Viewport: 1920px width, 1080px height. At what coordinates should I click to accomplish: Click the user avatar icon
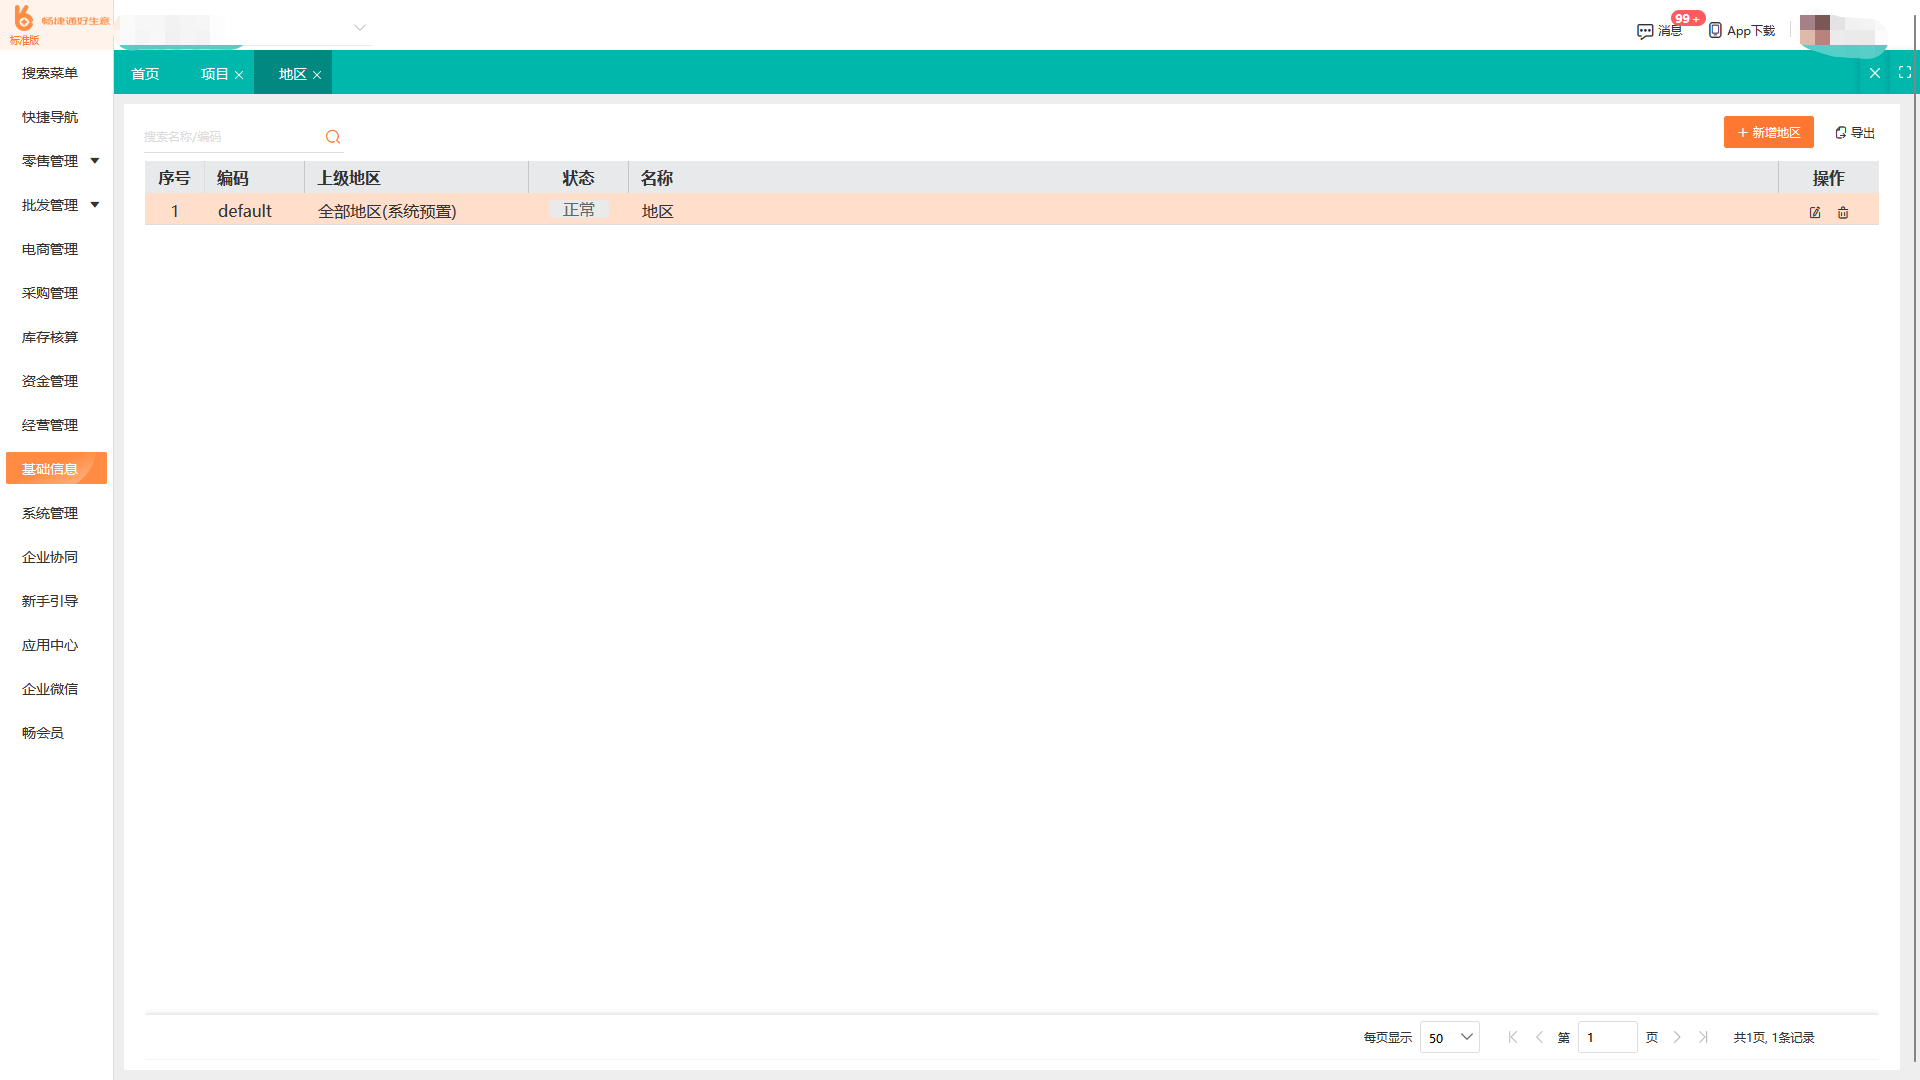coord(1817,29)
